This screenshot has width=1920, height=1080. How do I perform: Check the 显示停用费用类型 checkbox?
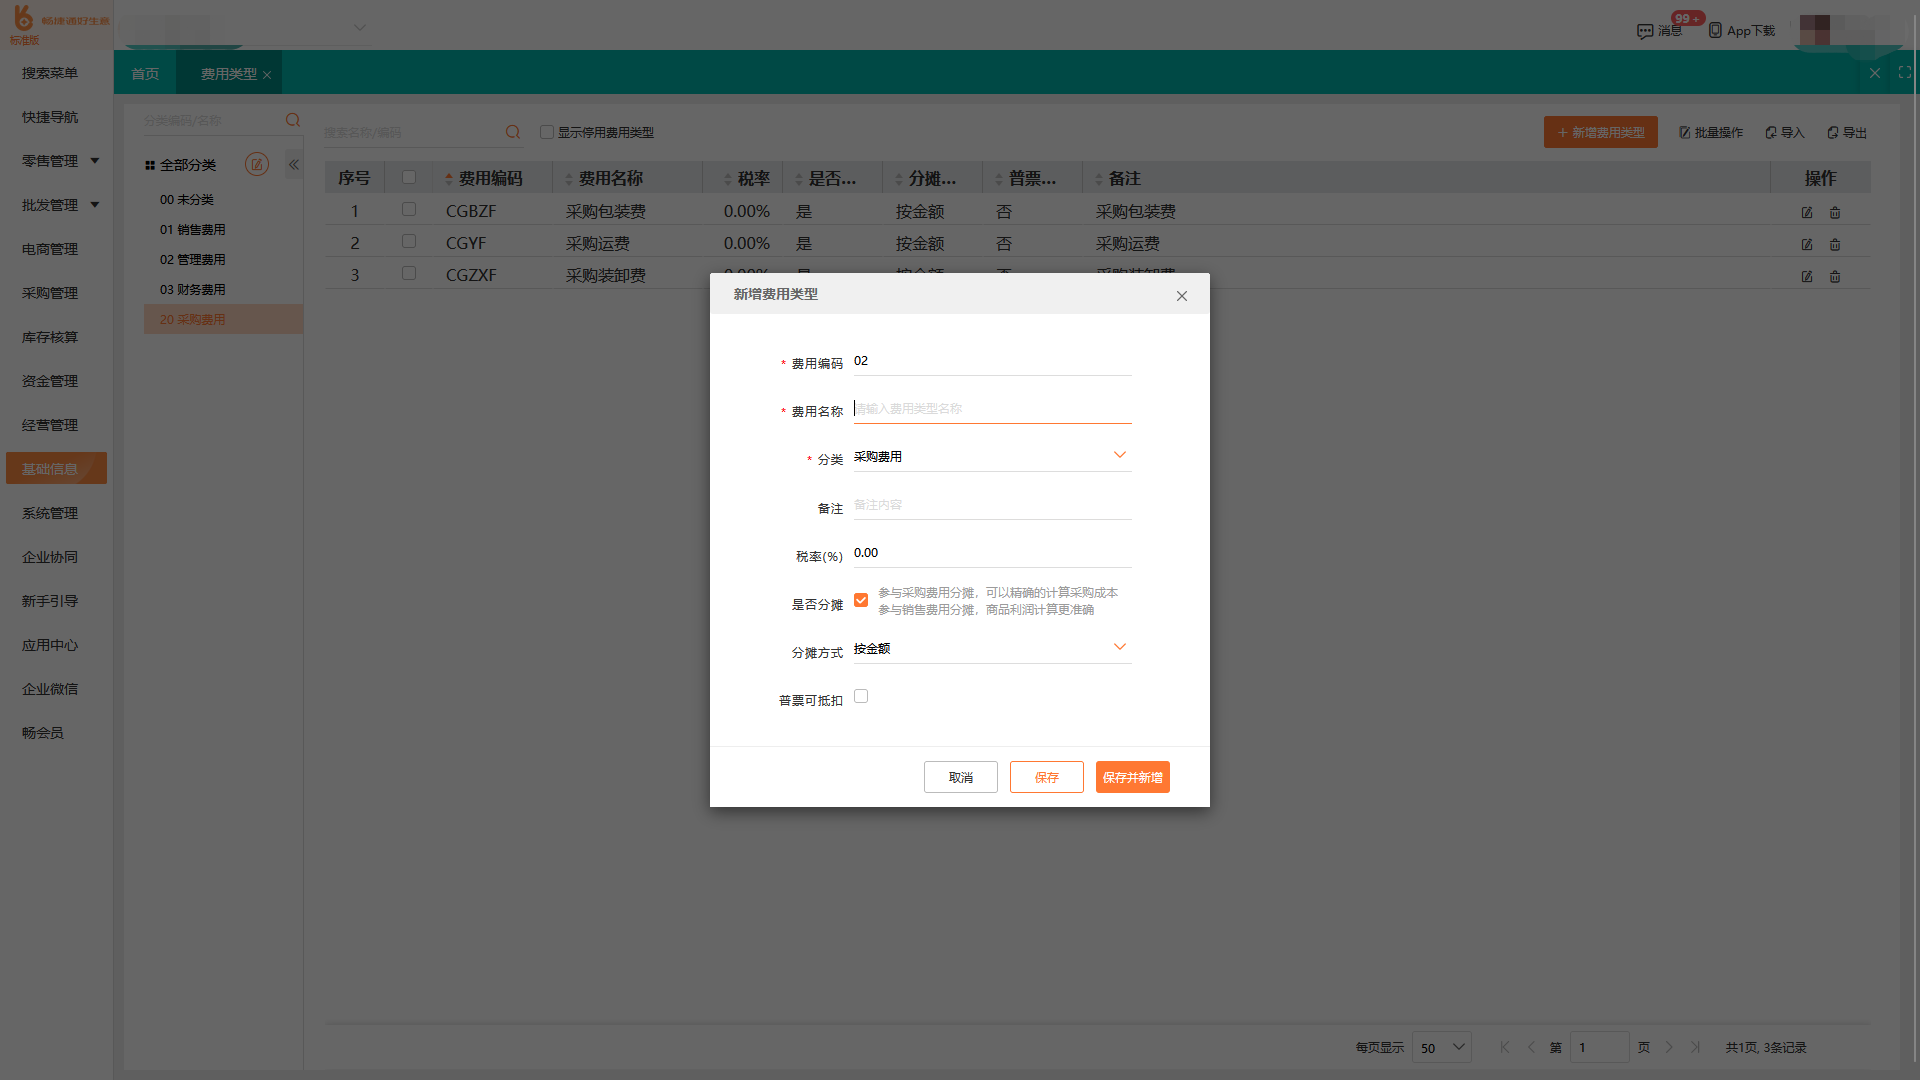coord(546,132)
